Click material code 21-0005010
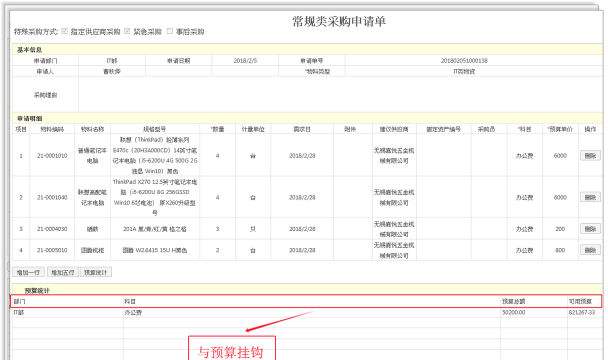Image resolution: width=608 pixels, height=360 pixels. pos(52,250)
